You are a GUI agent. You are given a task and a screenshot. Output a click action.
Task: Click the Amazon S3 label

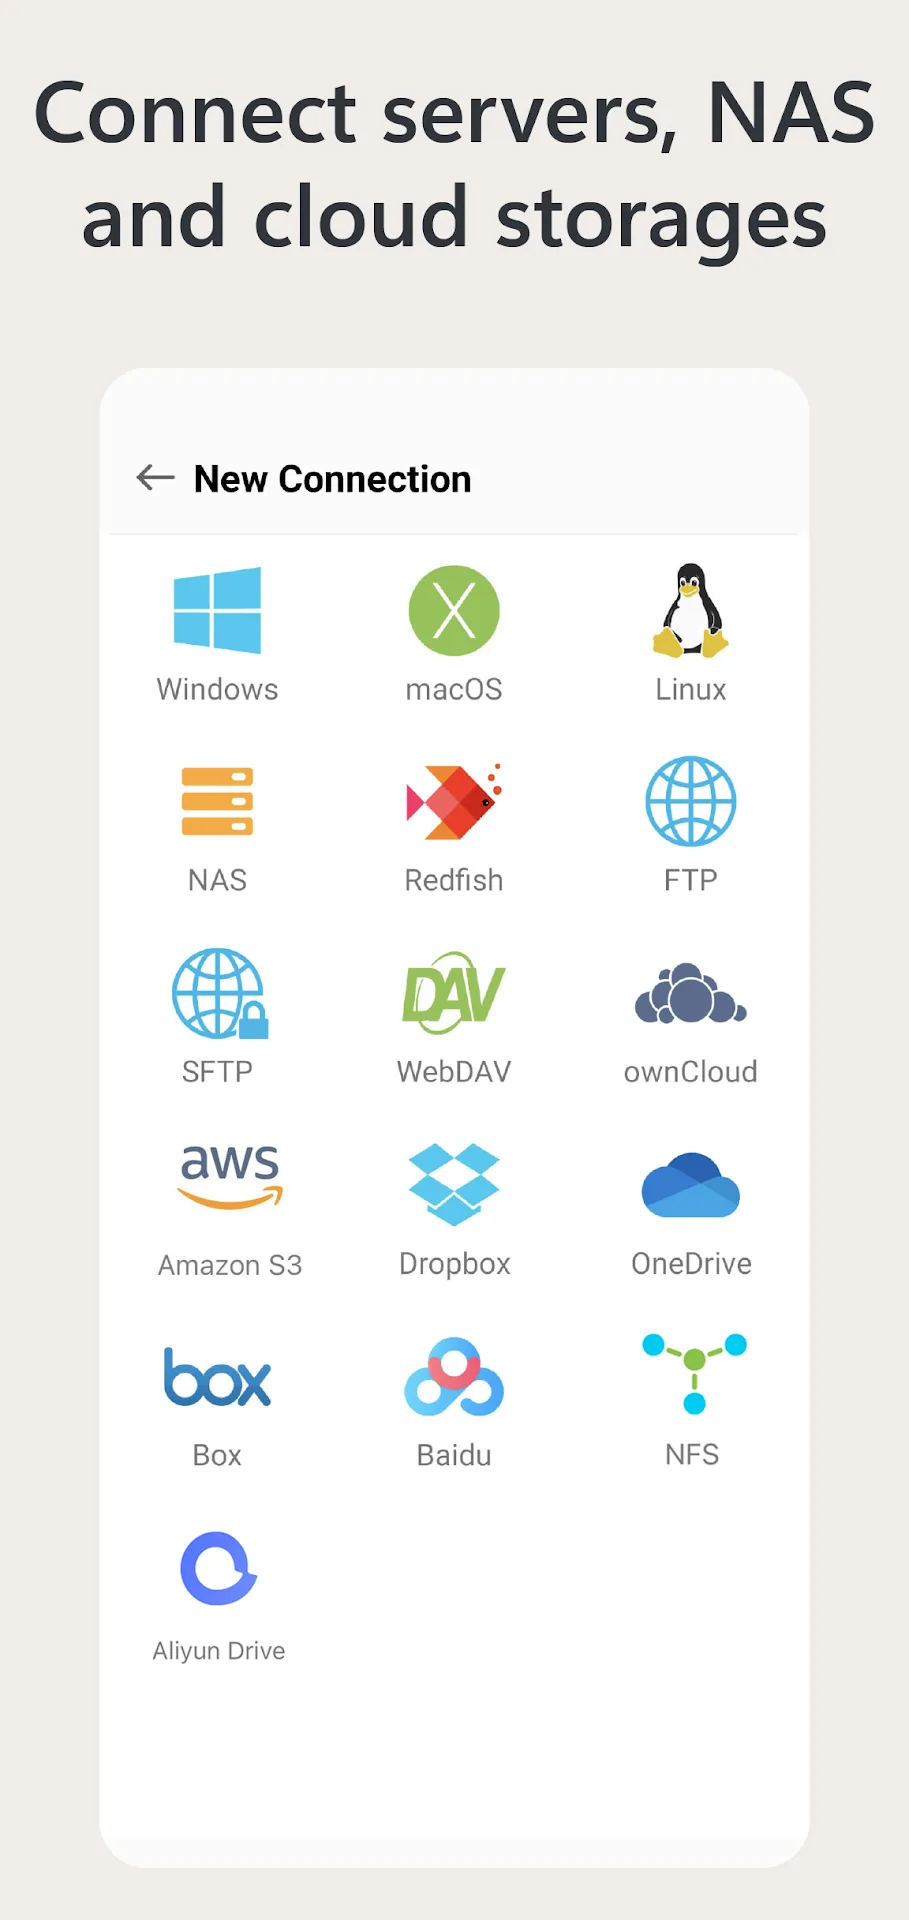(x=230, y=1265)
